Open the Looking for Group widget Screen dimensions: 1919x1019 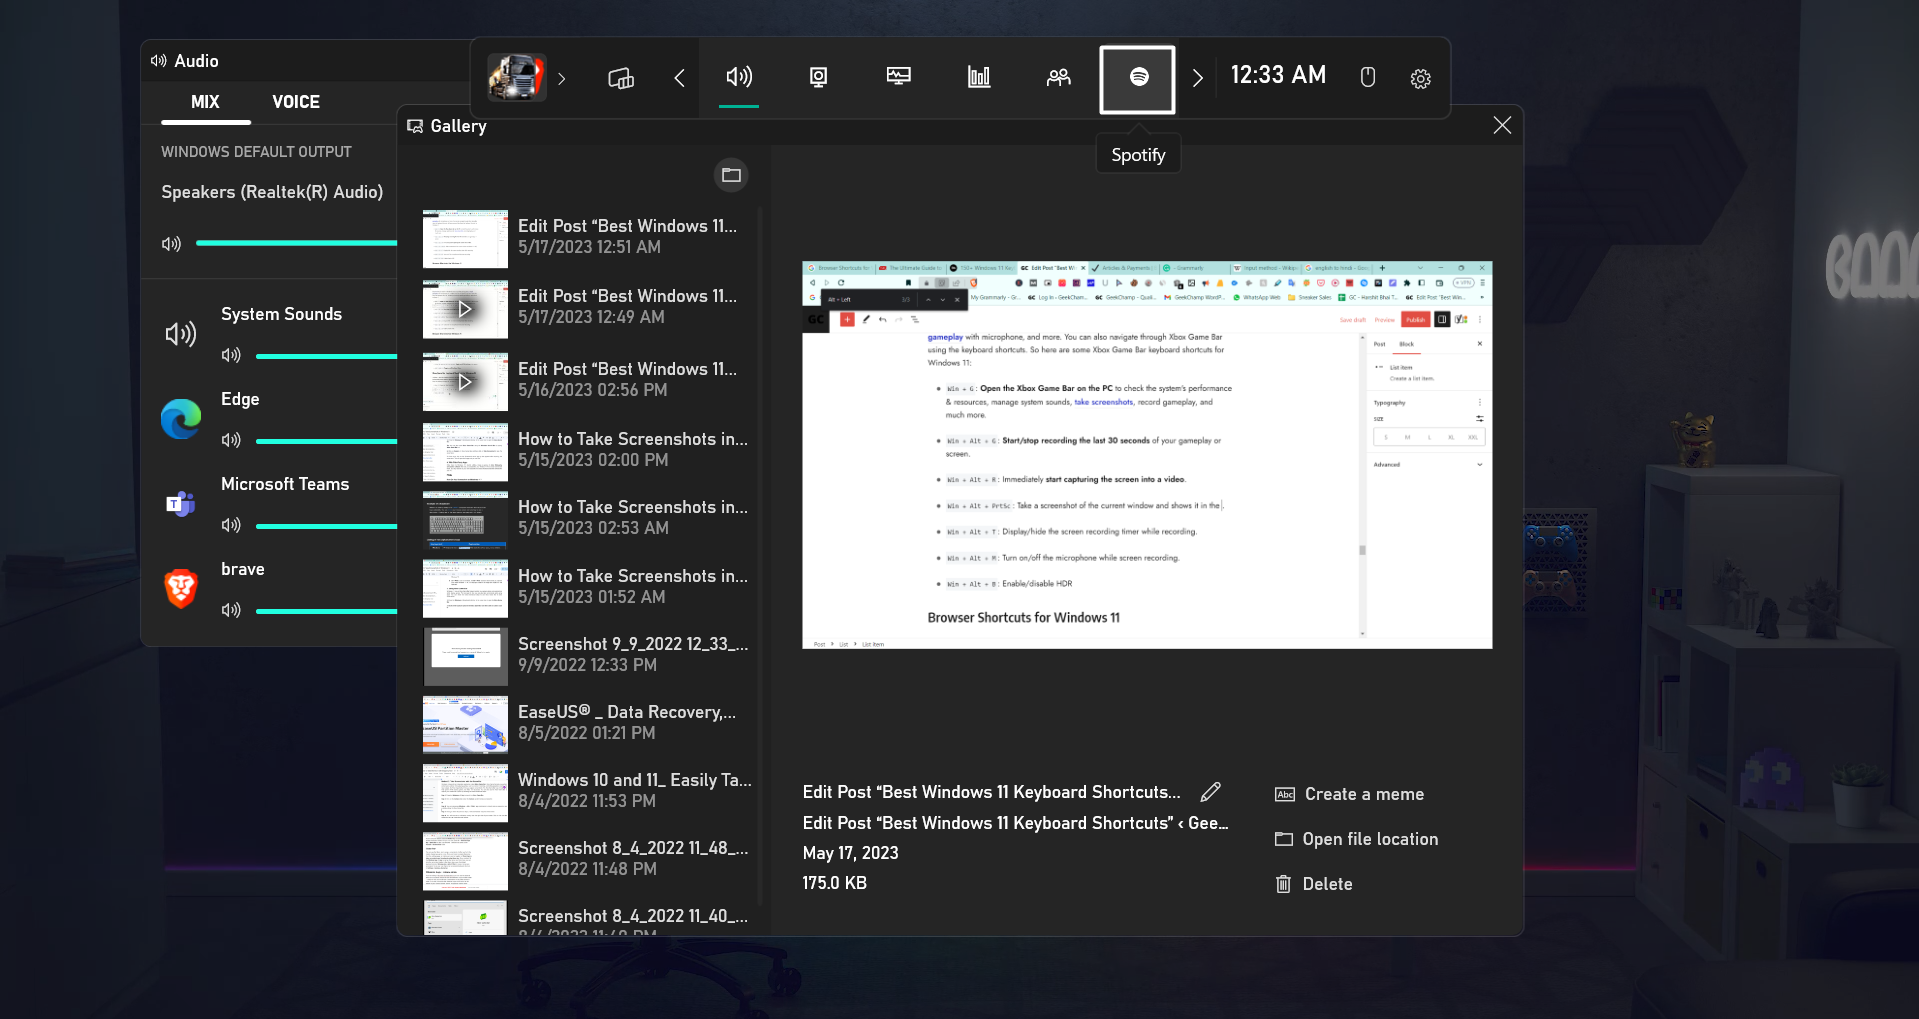pyautogui.click(x=1058, y=77)
